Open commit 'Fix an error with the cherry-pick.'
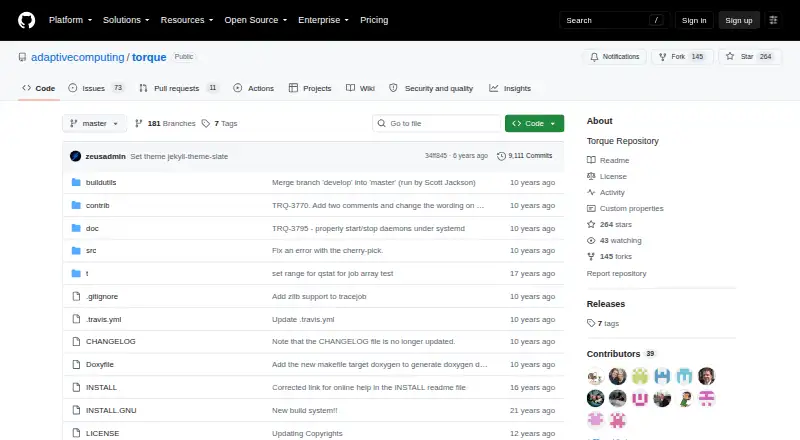The width and height of the screenshot is (800, 440). pos(328,251)
